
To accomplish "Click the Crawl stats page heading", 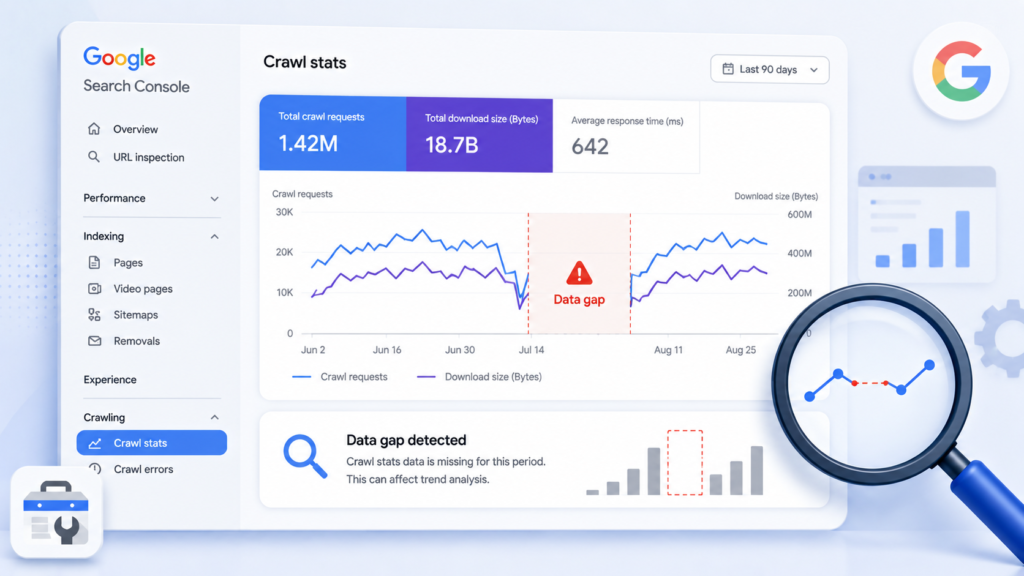I will click(304, 63).
